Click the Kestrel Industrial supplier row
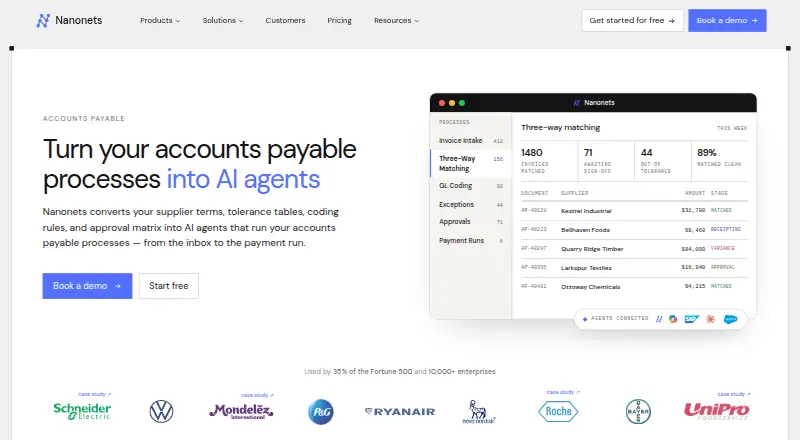This screenshot has height=440, width=800. tap(634, 210)
